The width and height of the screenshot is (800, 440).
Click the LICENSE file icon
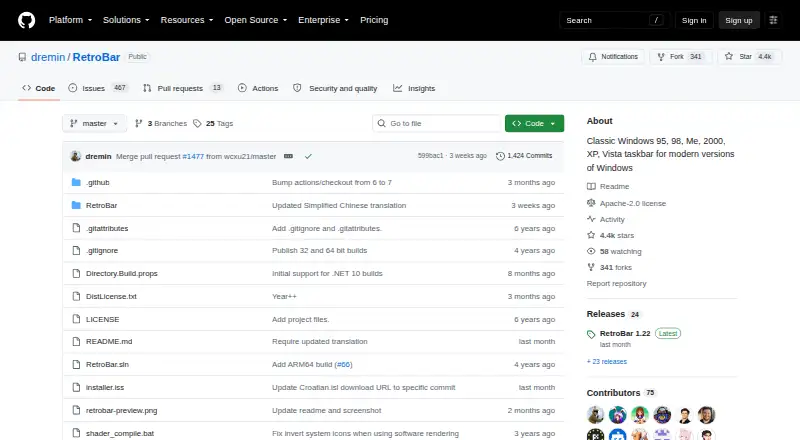(x=76, y=319)
